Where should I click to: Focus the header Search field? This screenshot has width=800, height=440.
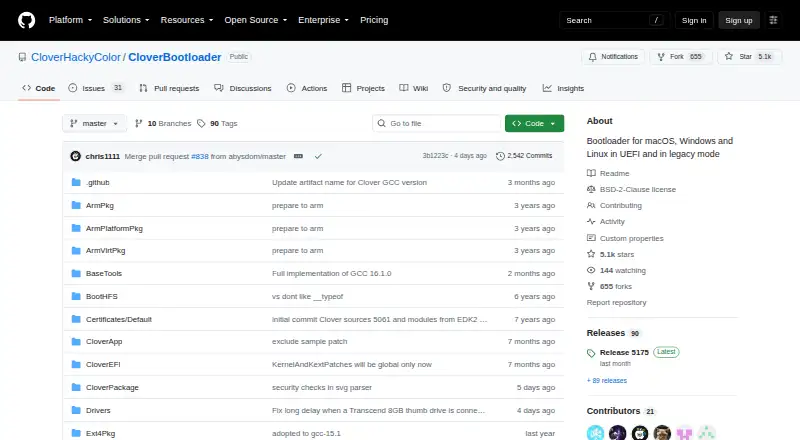[x=614, y=20]
